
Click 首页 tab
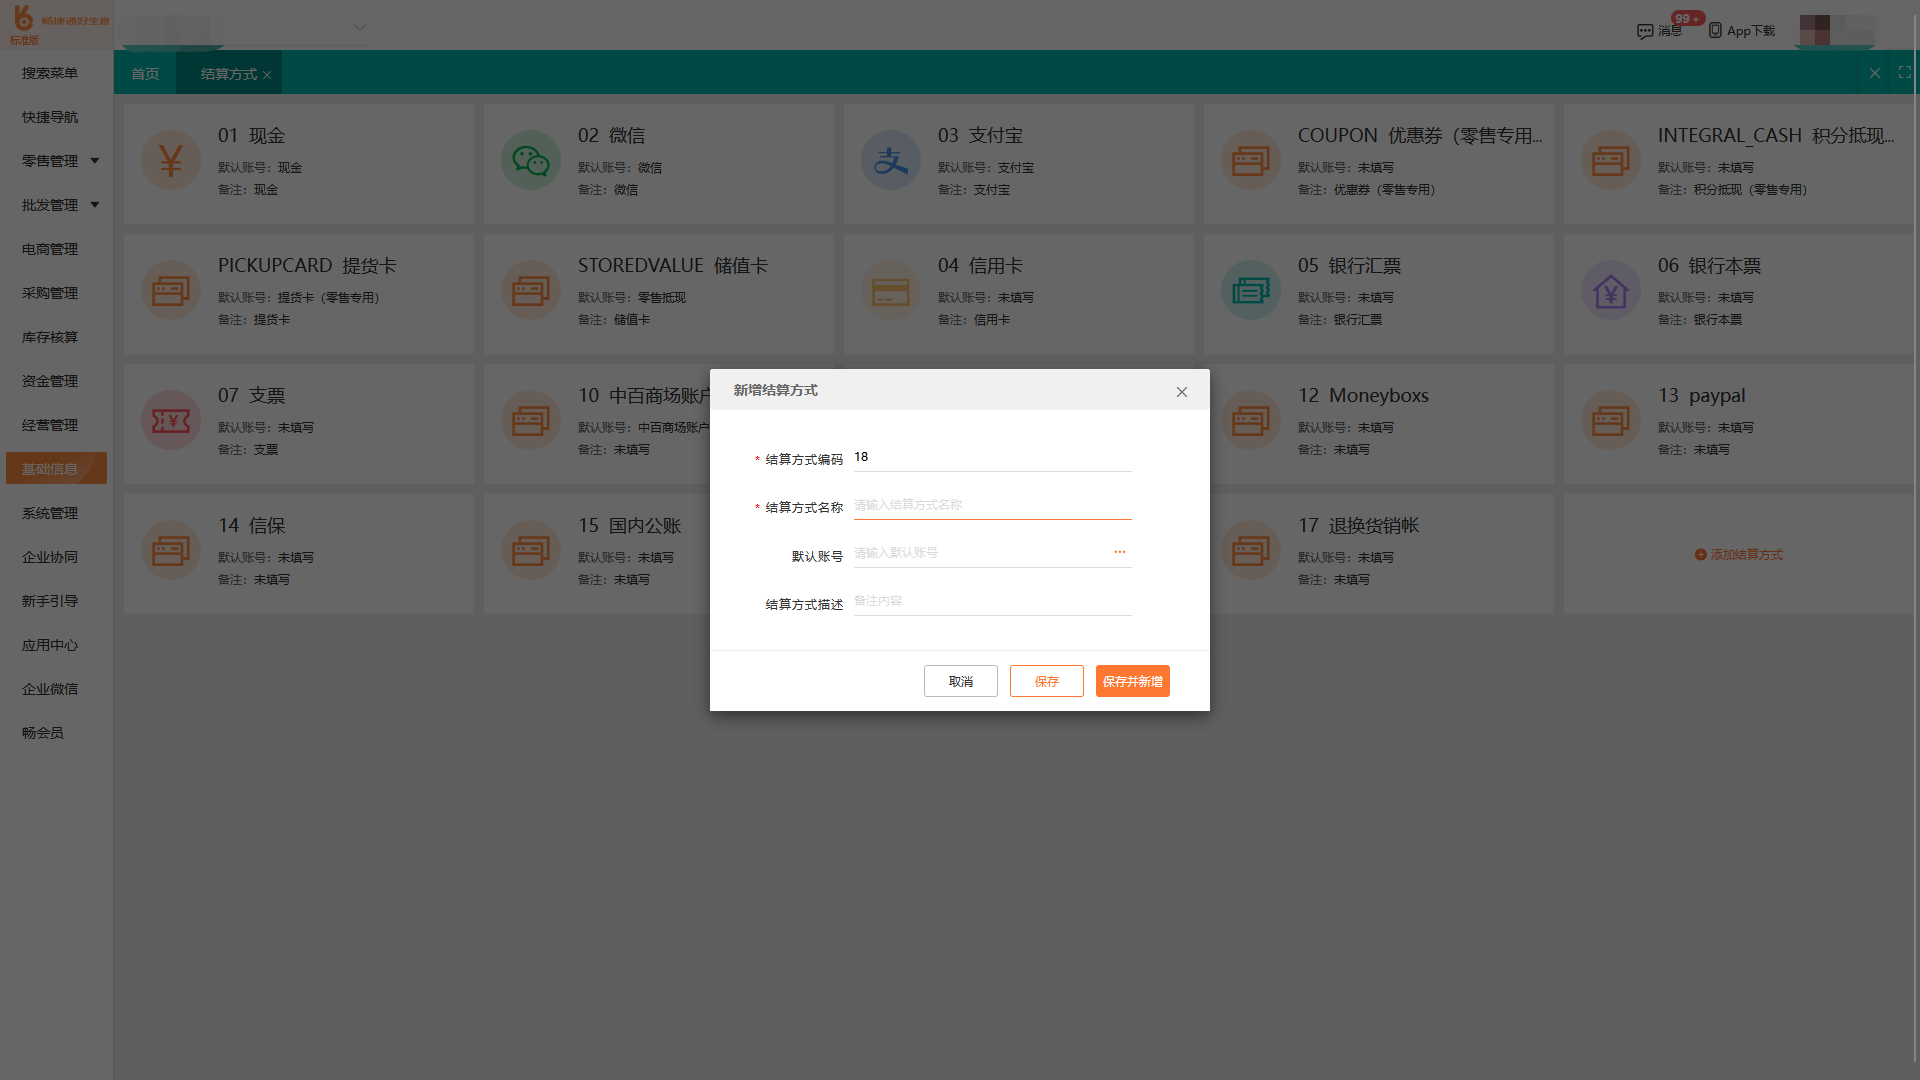(144, 73)
